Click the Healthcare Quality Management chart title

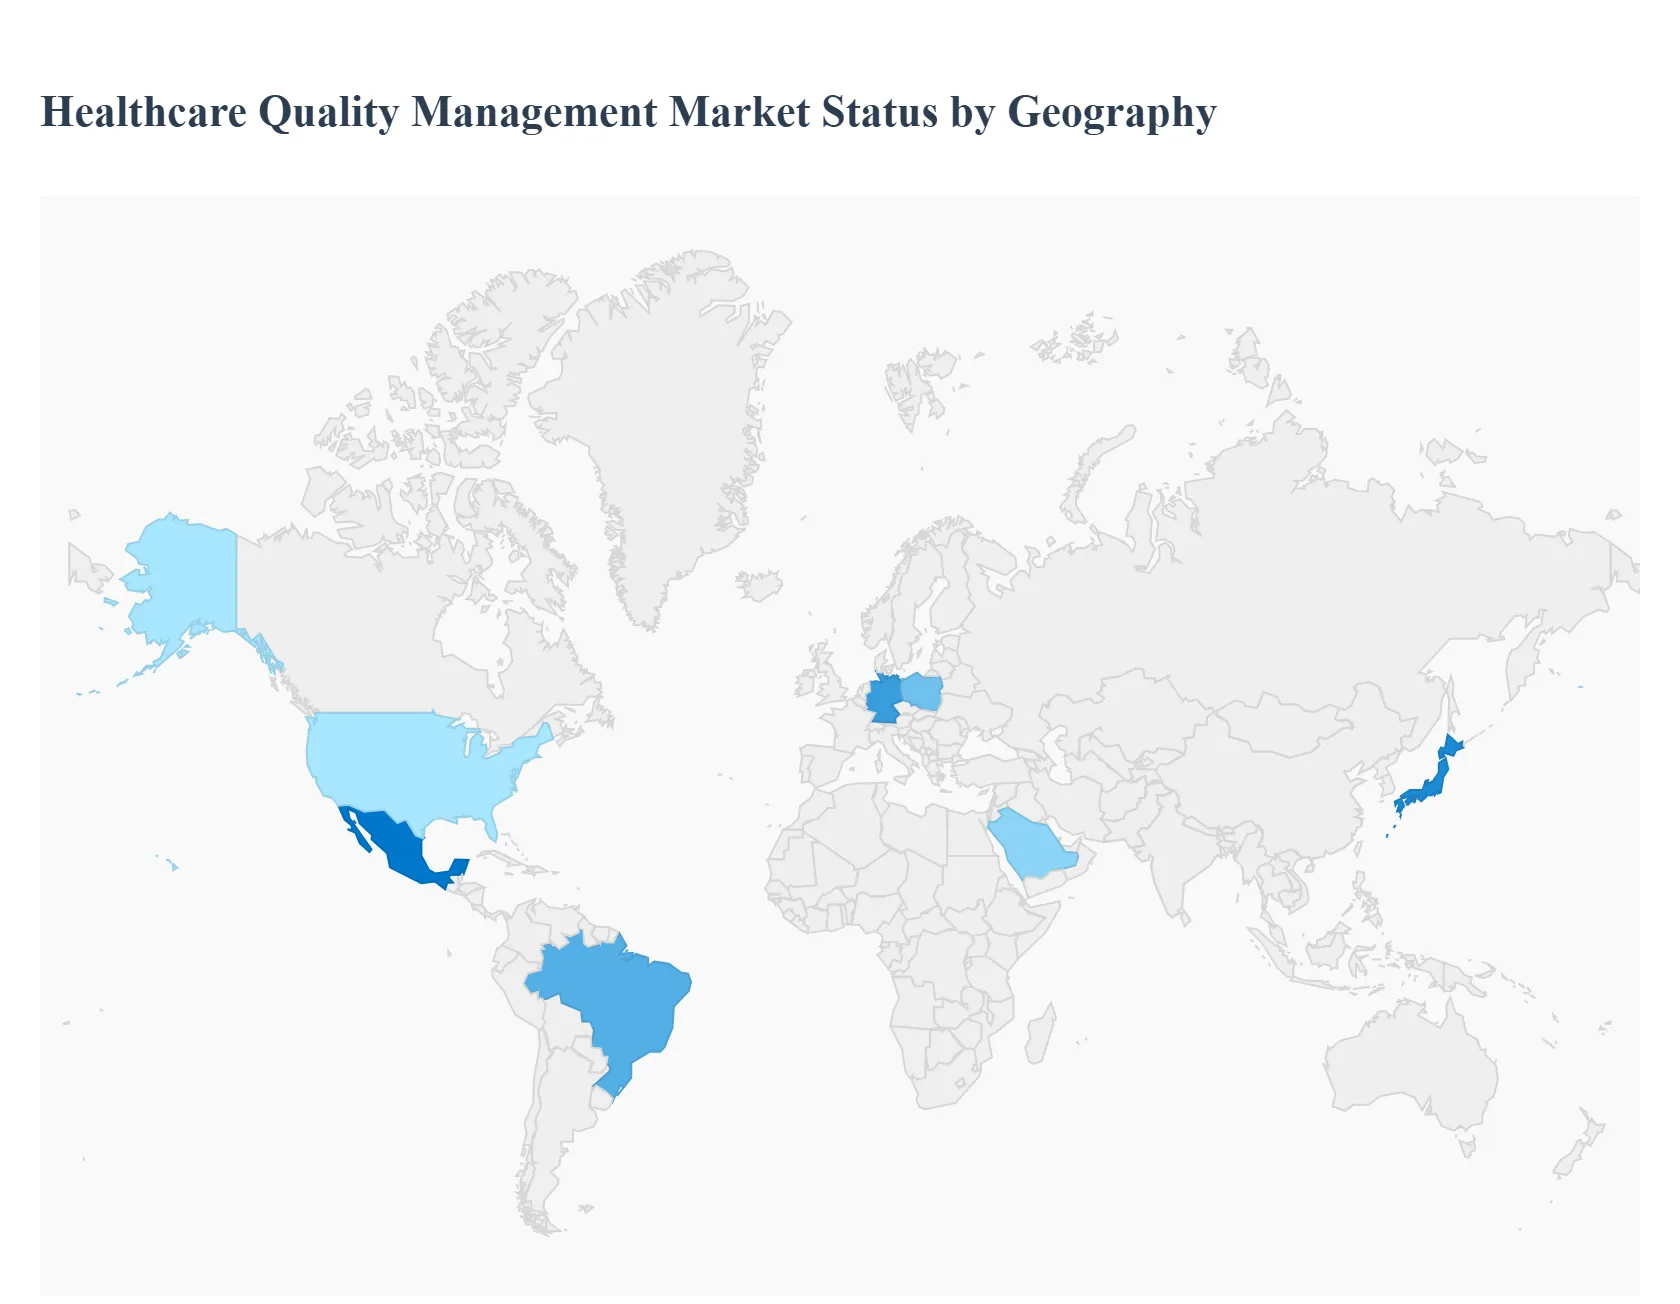[x=628, y=112]
